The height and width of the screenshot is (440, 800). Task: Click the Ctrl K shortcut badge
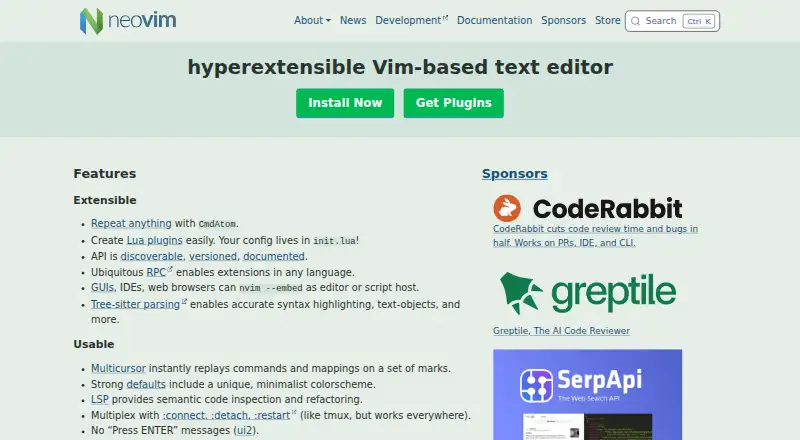[699, 21]
